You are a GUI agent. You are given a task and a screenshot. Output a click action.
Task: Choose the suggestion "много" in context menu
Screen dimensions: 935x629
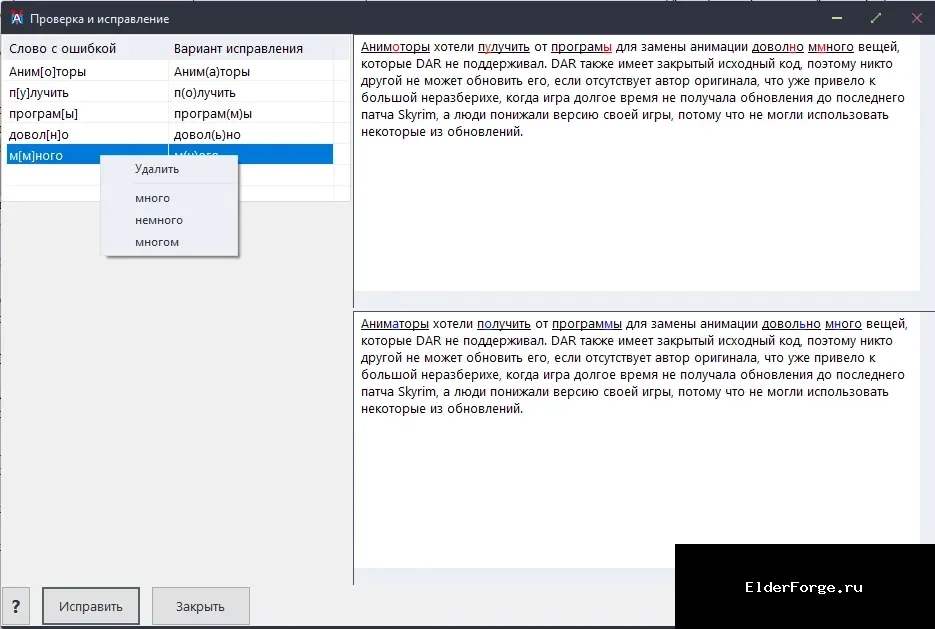pyautogui.click(x=153, y=198)
